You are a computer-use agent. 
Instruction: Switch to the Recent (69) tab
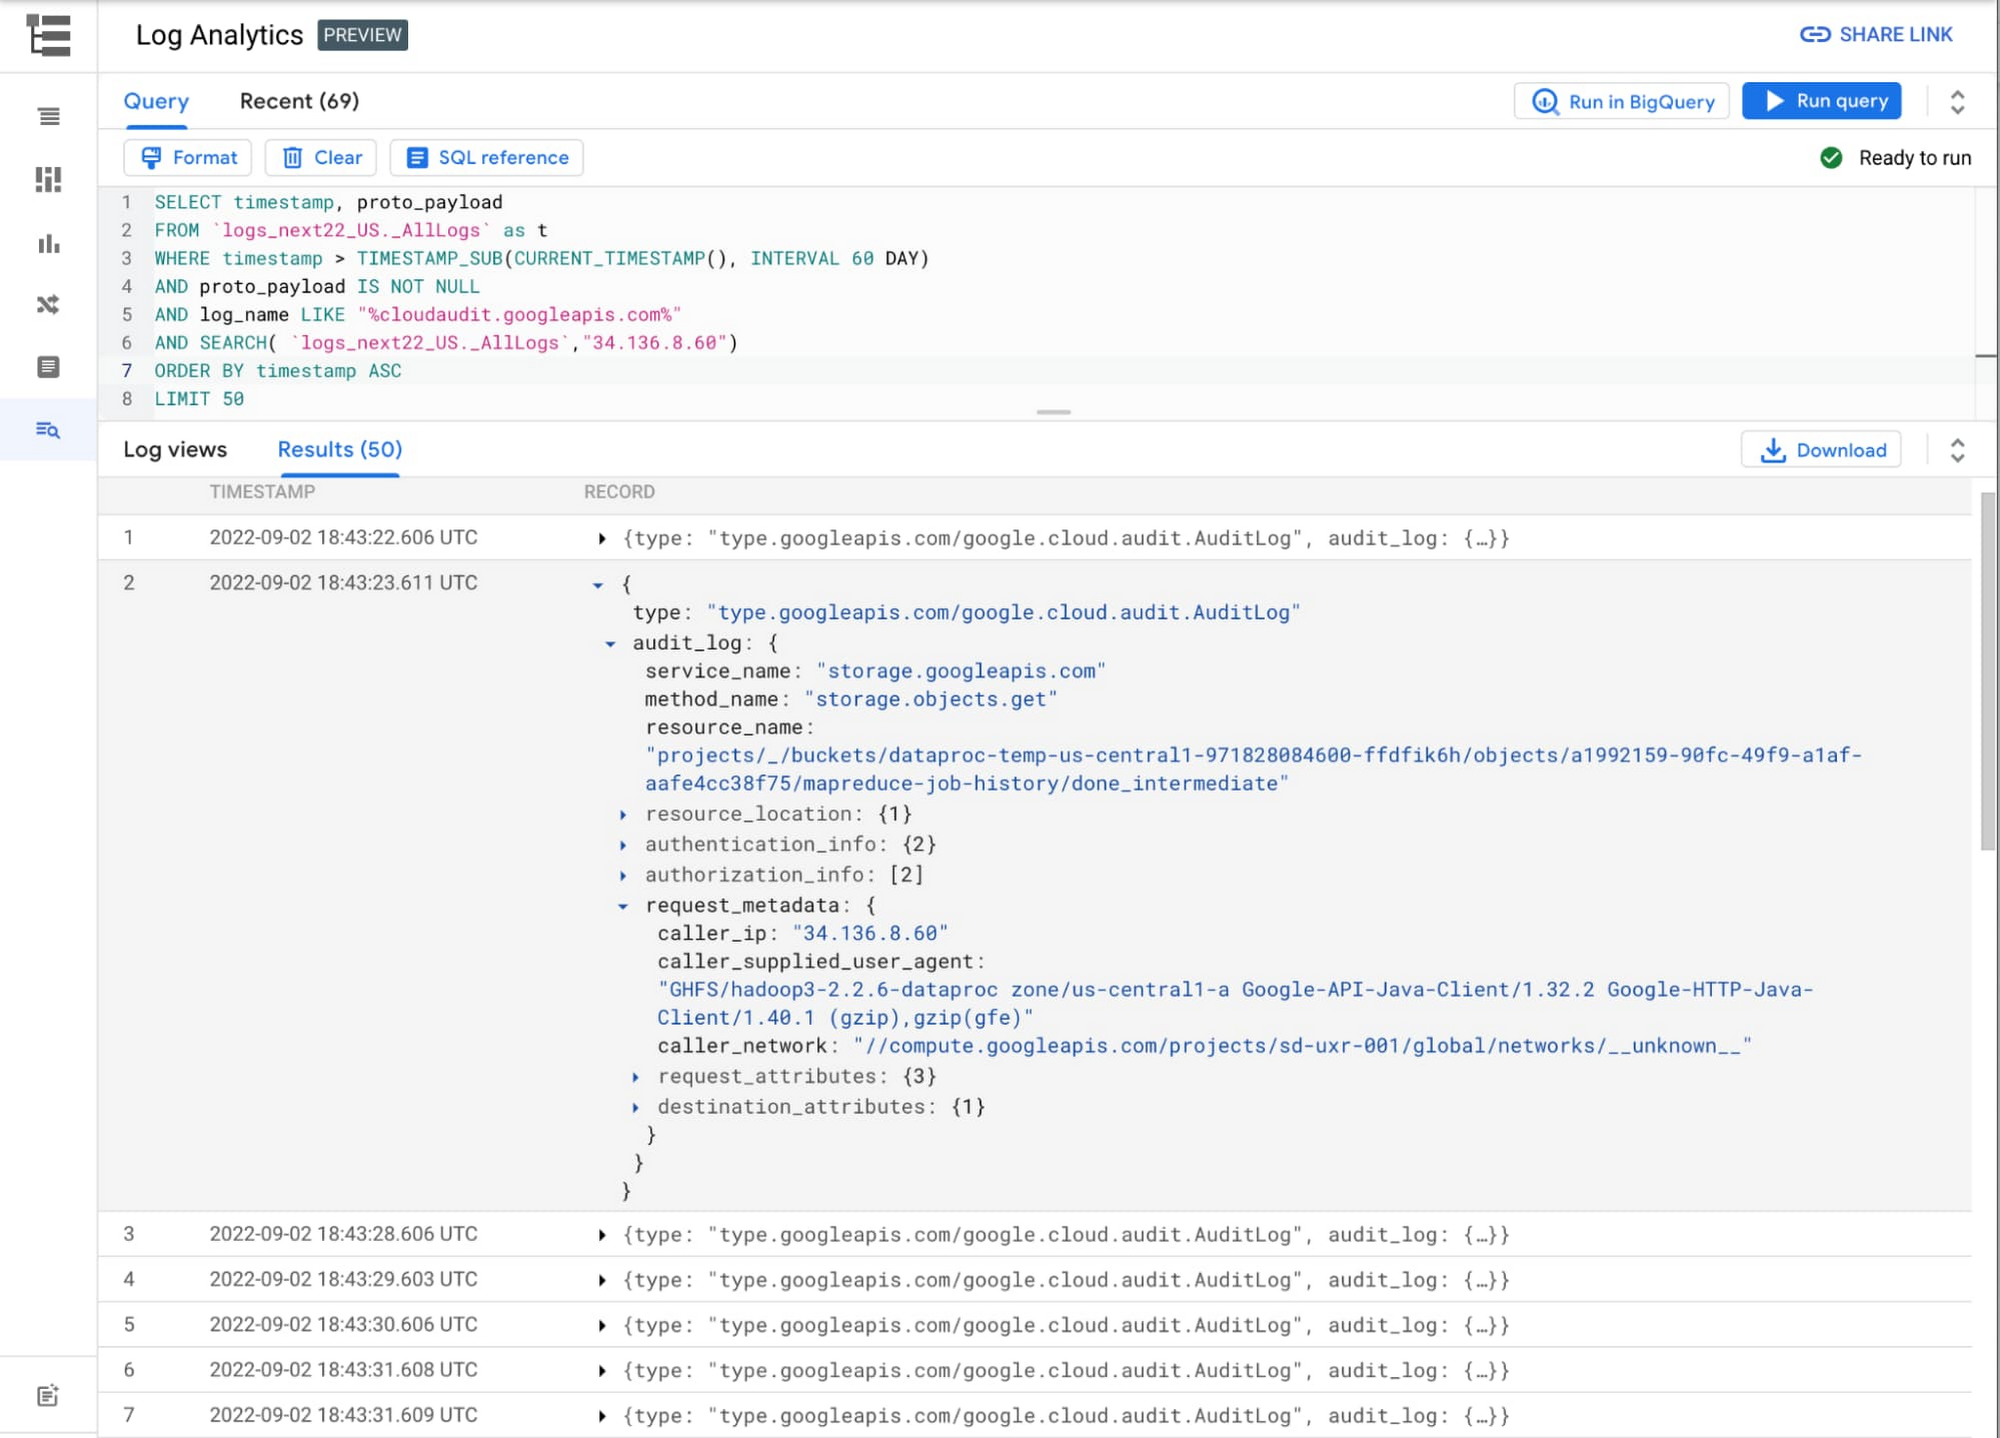(x=298, y=101)
